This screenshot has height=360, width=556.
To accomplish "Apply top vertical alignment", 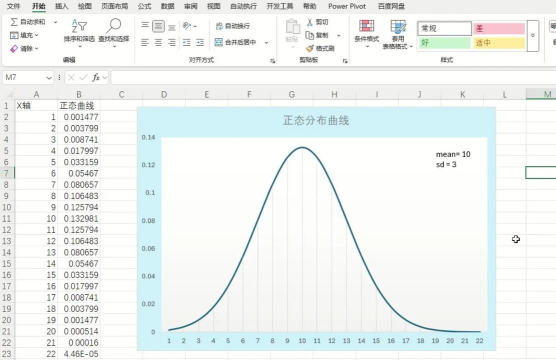I will pos(145,26).
